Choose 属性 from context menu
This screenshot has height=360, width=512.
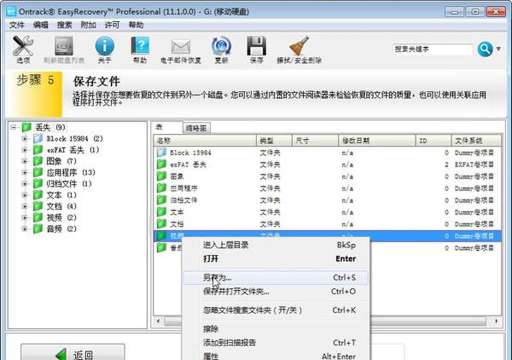coord(276,355)
